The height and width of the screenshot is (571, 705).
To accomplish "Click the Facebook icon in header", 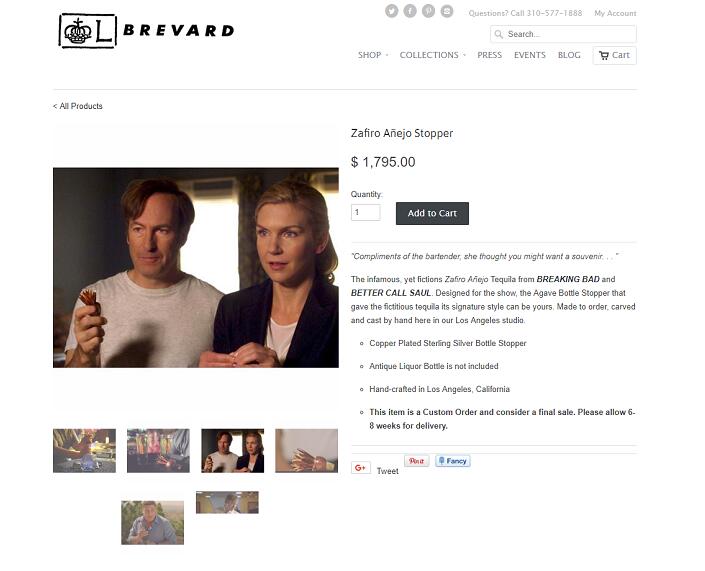I will [x=410, y=11].
